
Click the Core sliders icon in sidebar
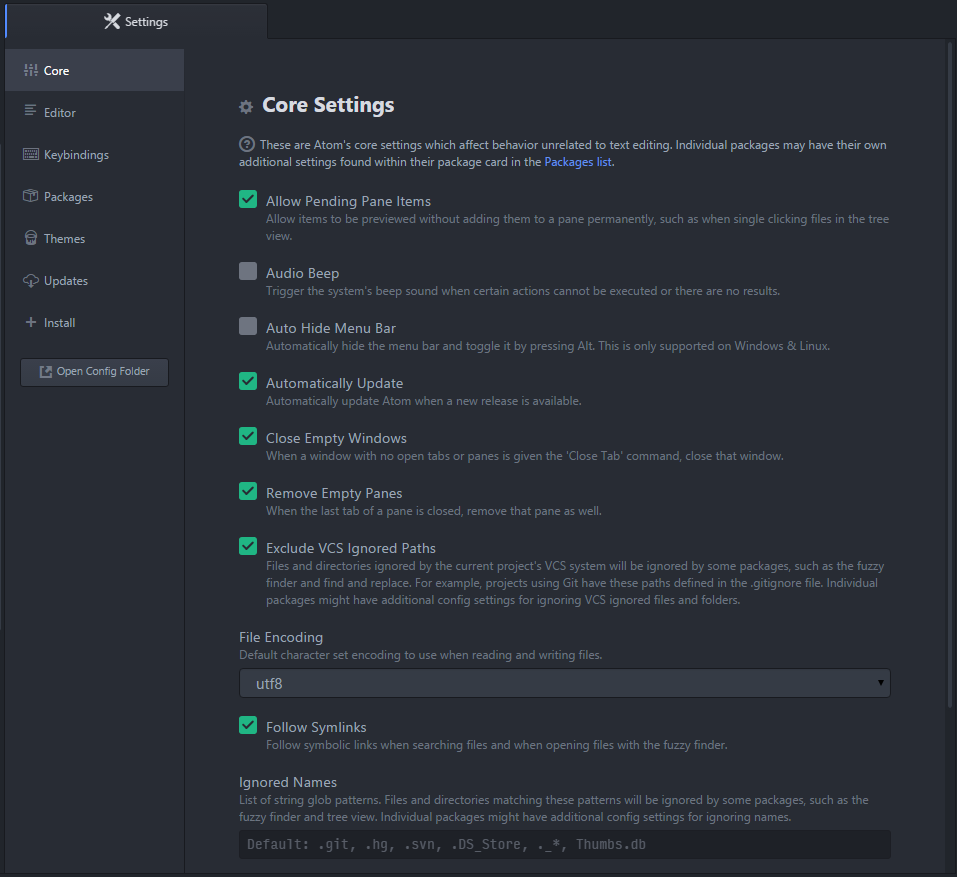[30, 71]
